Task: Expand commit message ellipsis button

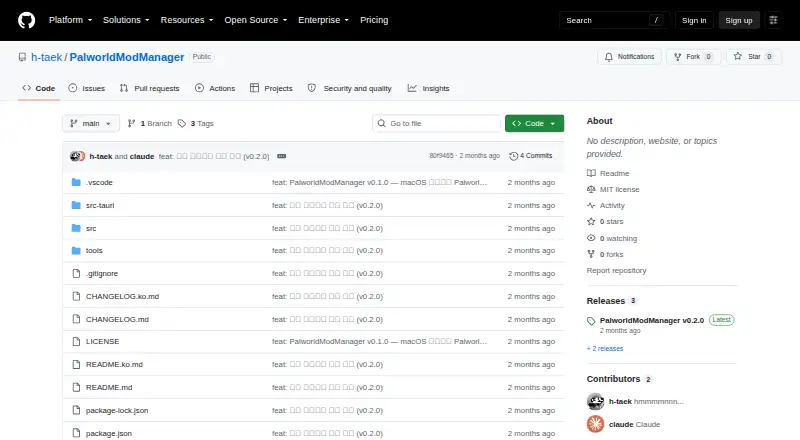Action: 282,156
